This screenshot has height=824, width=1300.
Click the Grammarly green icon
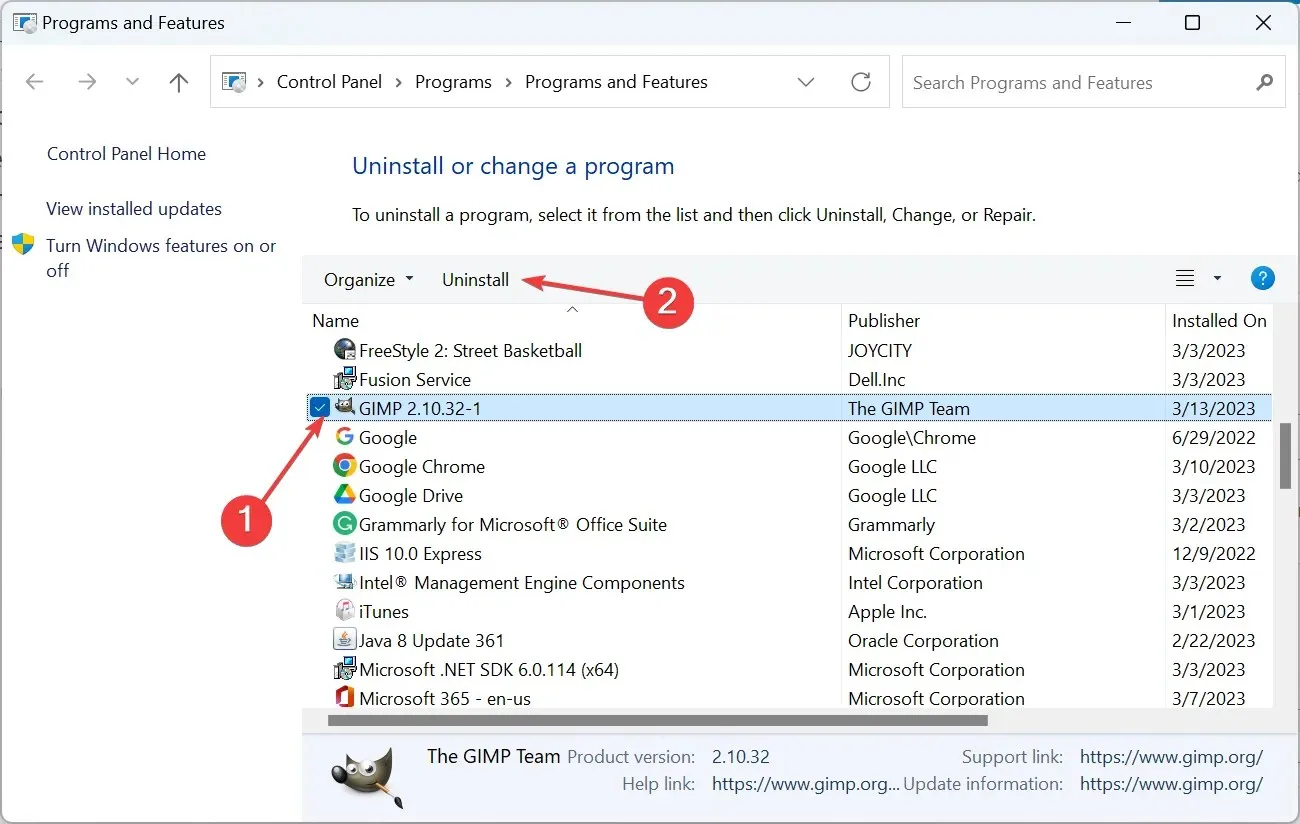tap(345, 524)
